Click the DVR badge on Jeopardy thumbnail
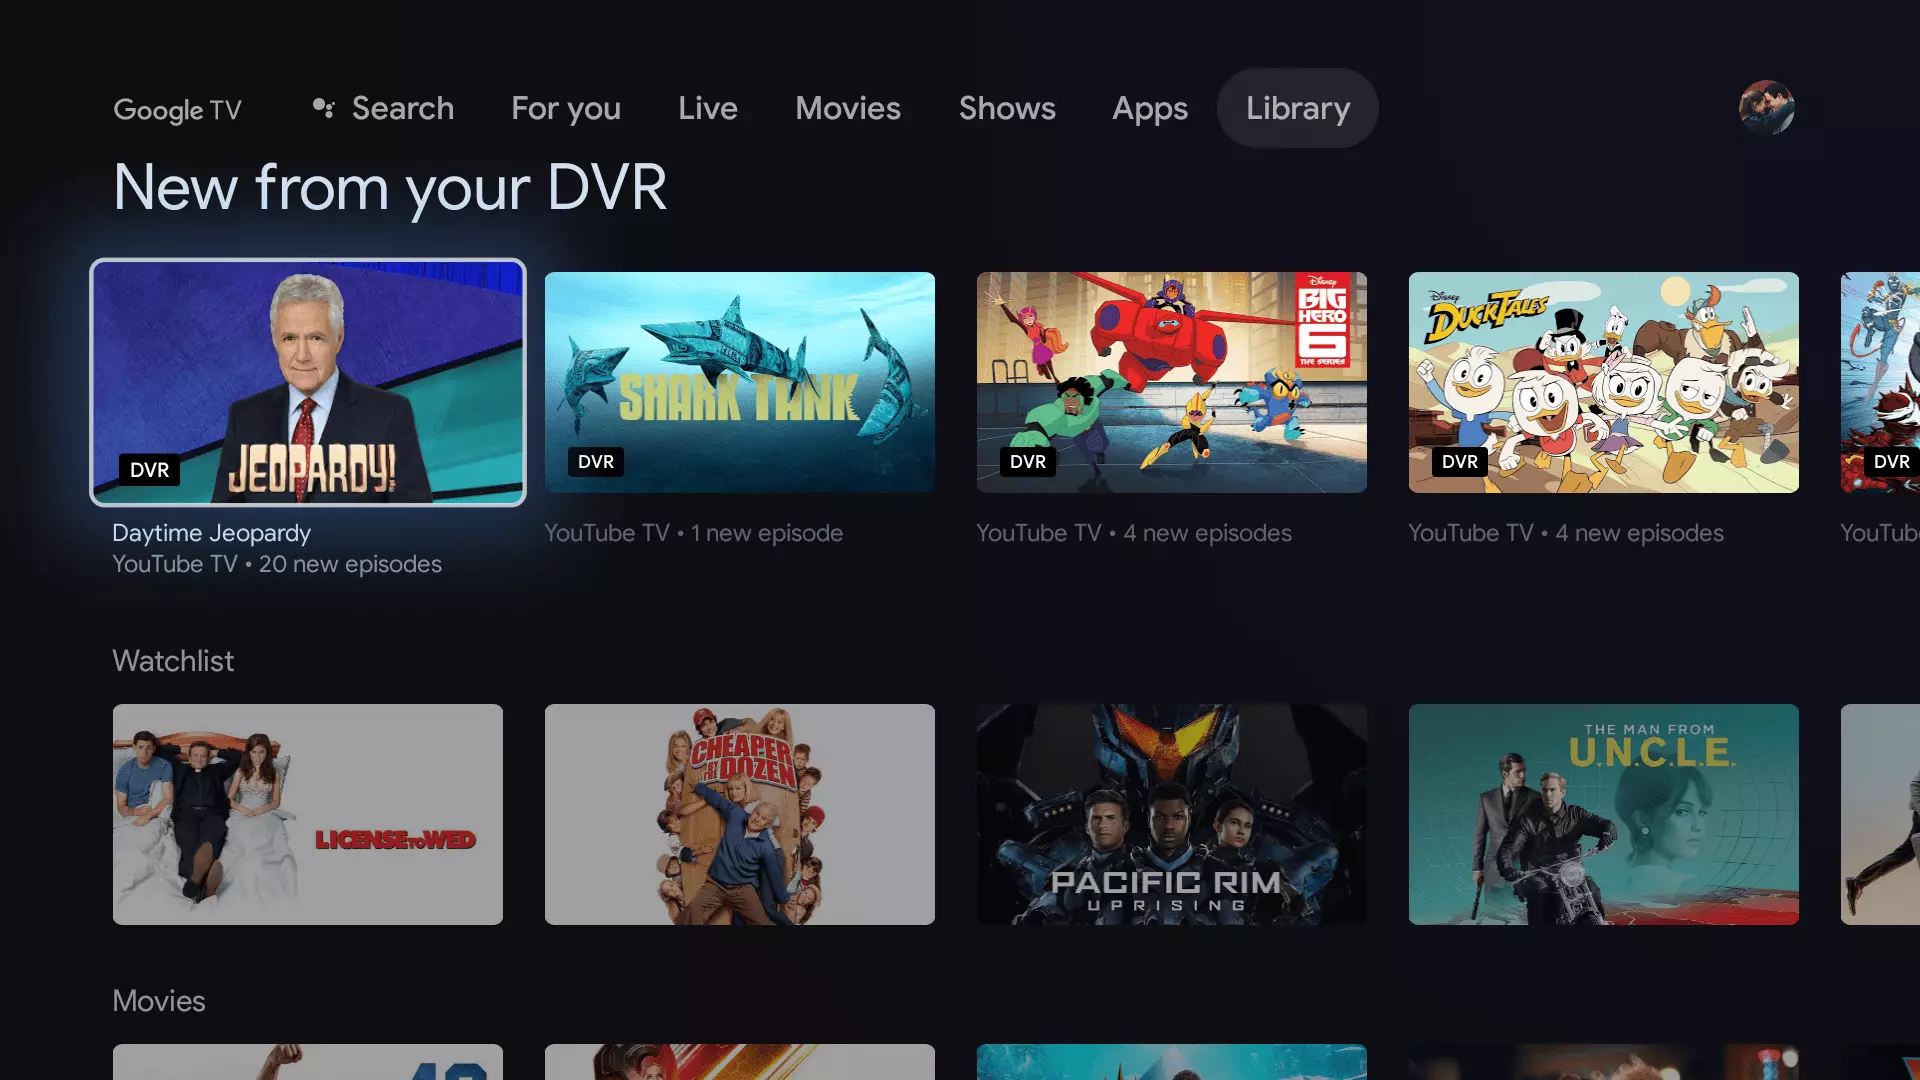Screen dimensions: 1920x1080 tap(149, 469)
